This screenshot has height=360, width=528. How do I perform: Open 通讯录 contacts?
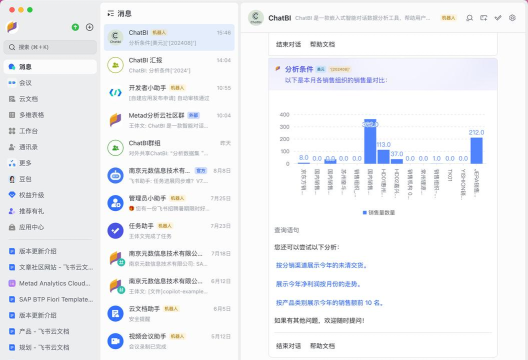click(50, 147)
